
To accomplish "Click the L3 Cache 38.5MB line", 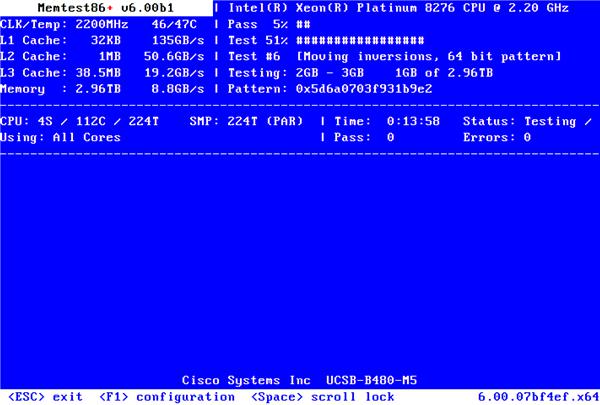I will (100, 72).
